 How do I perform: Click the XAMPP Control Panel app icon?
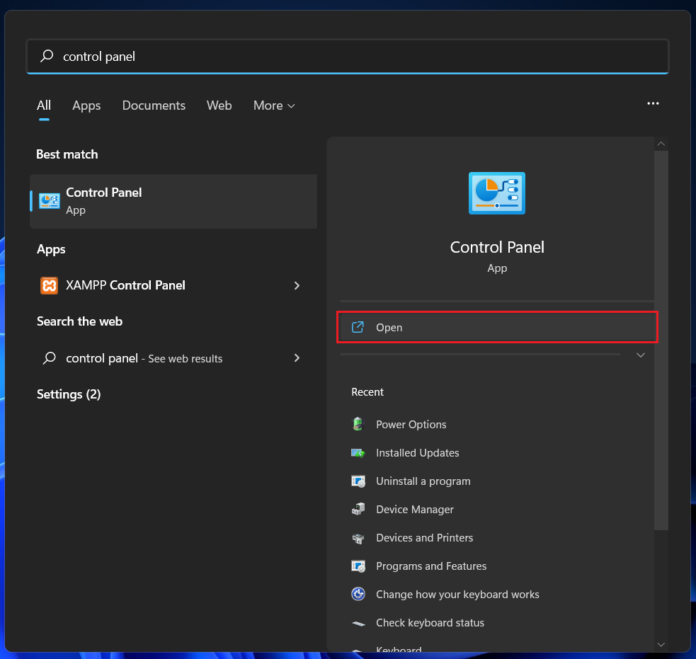click(x=49, y=285)
